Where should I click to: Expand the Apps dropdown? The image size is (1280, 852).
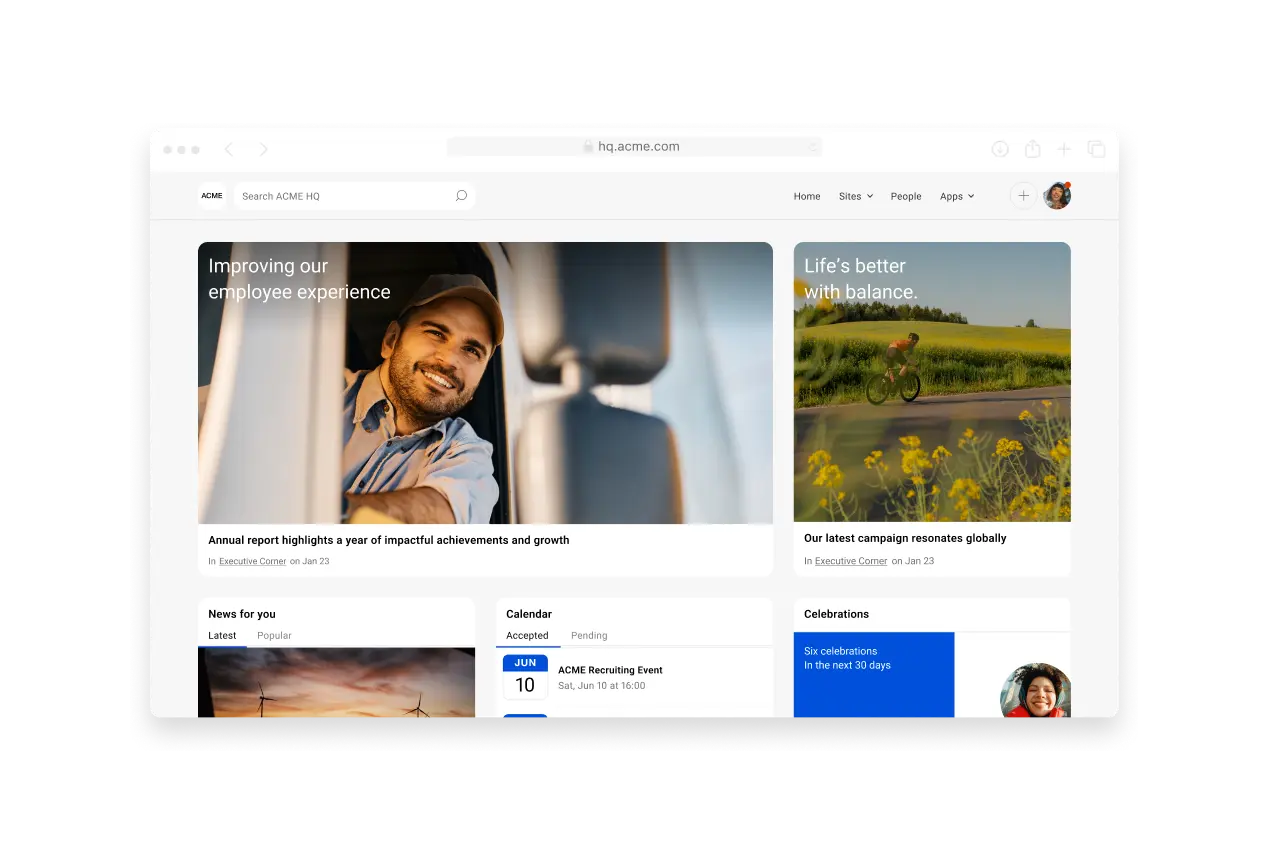956,196
